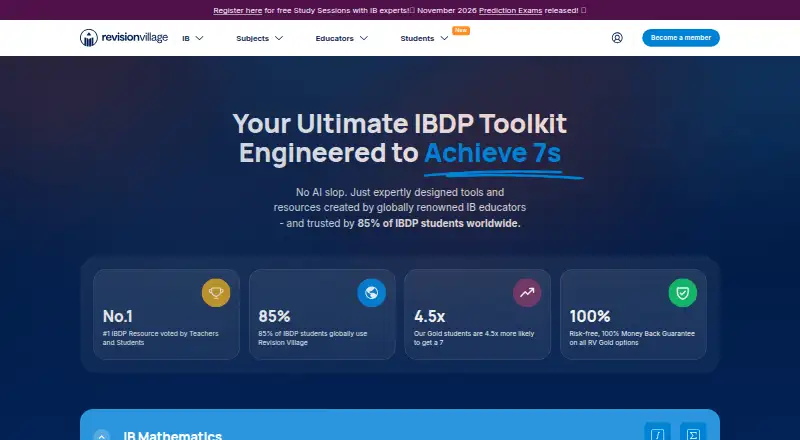Open the Educators dropdown menu
Viewport: 800px width, 440px height.
pyautogui.click(x=341, y=38)
